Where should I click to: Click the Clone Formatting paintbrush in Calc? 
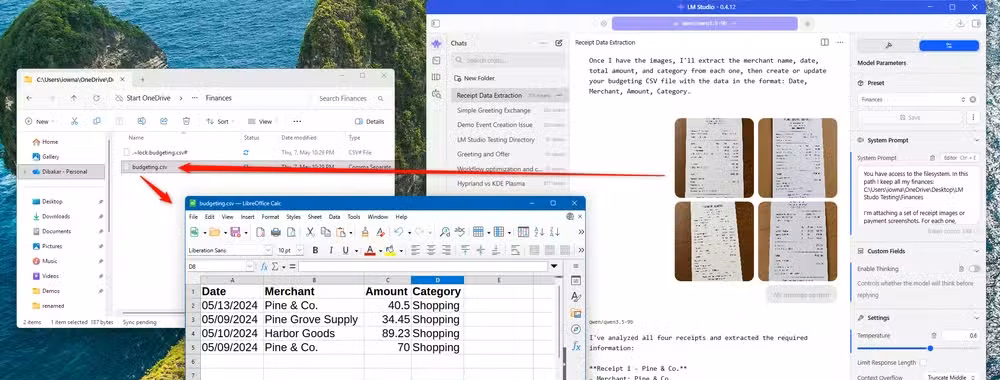(x=365, y=232)
